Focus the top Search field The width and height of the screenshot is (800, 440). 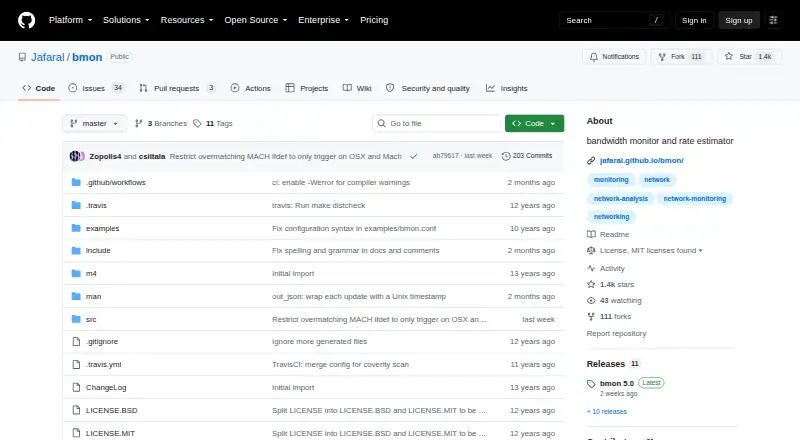pyautogui.click(x=614, y=20)
